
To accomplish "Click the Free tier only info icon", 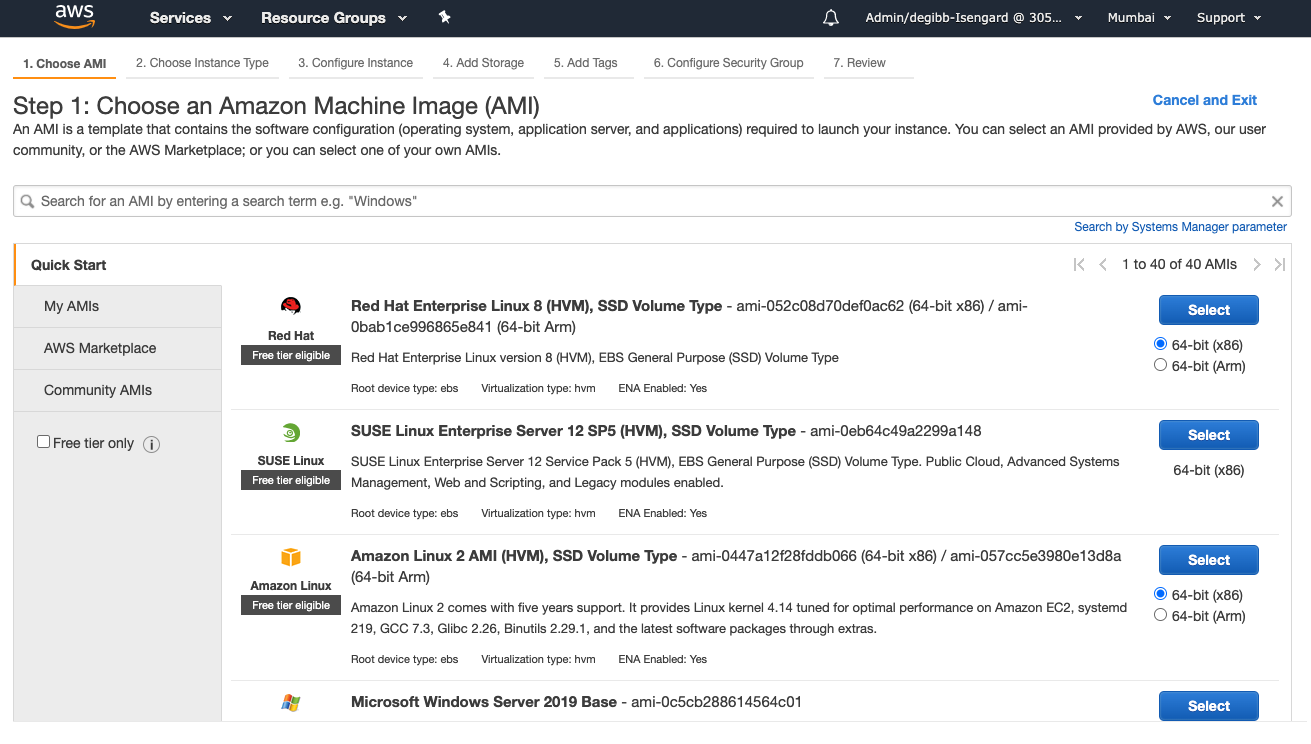I will [152, 444].
